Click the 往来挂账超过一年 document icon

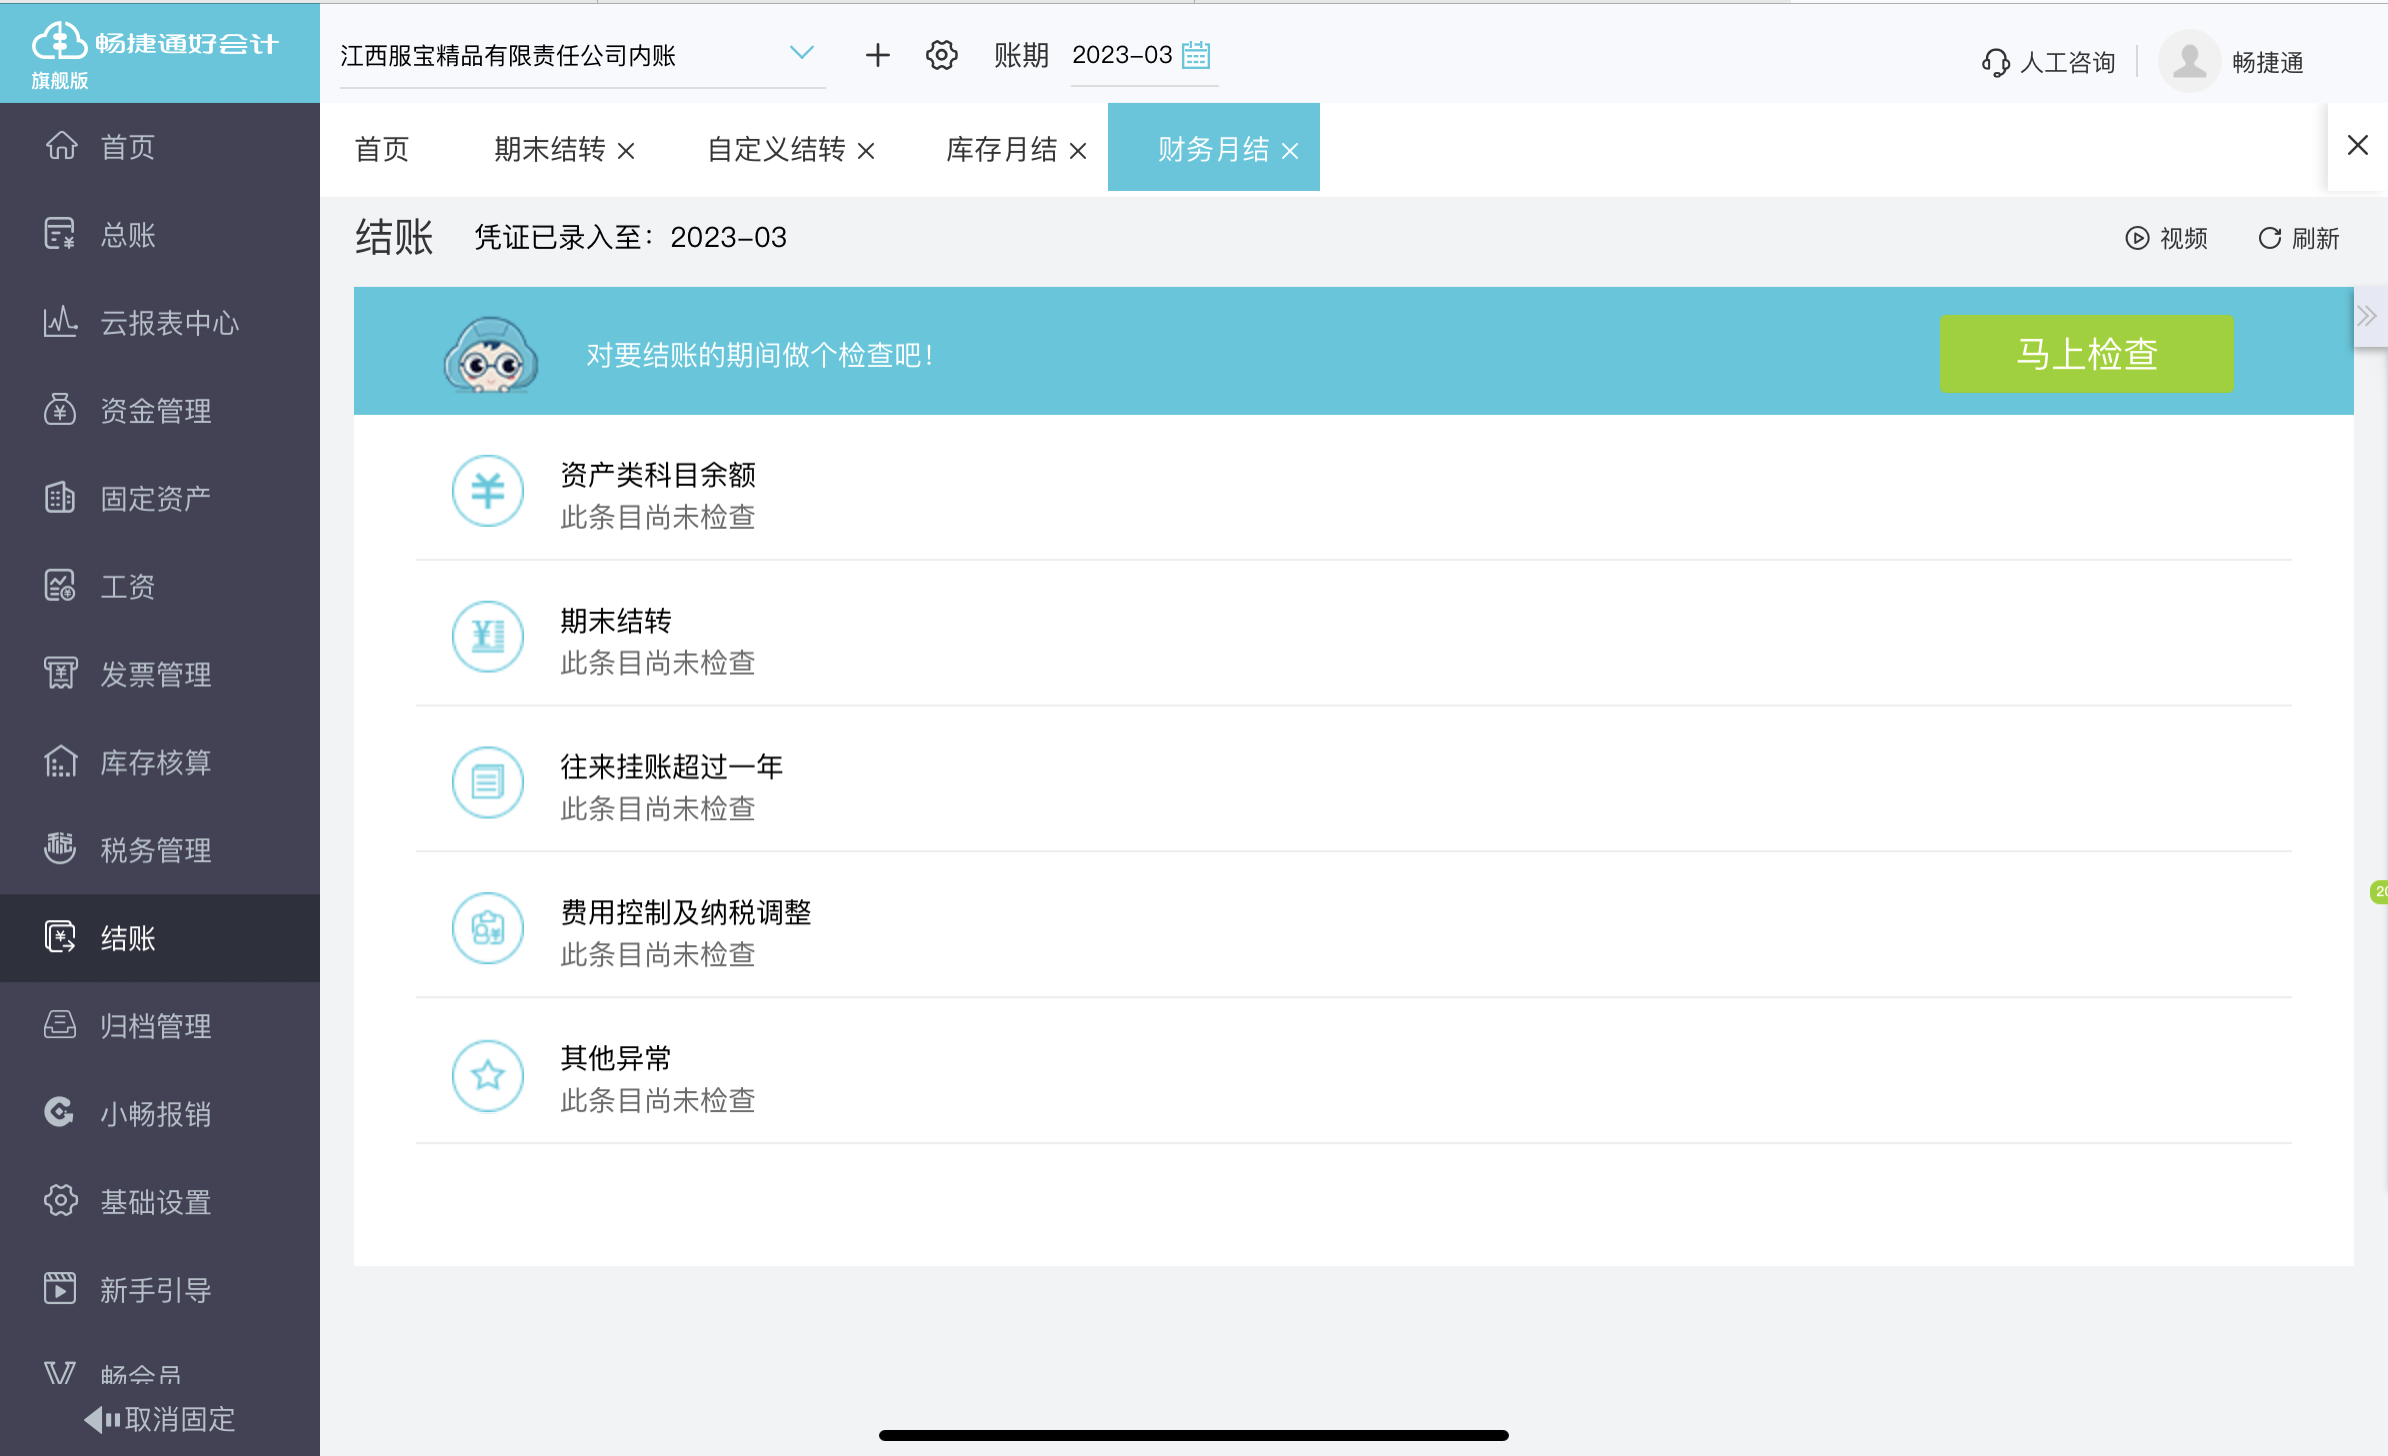coord(484,783)
